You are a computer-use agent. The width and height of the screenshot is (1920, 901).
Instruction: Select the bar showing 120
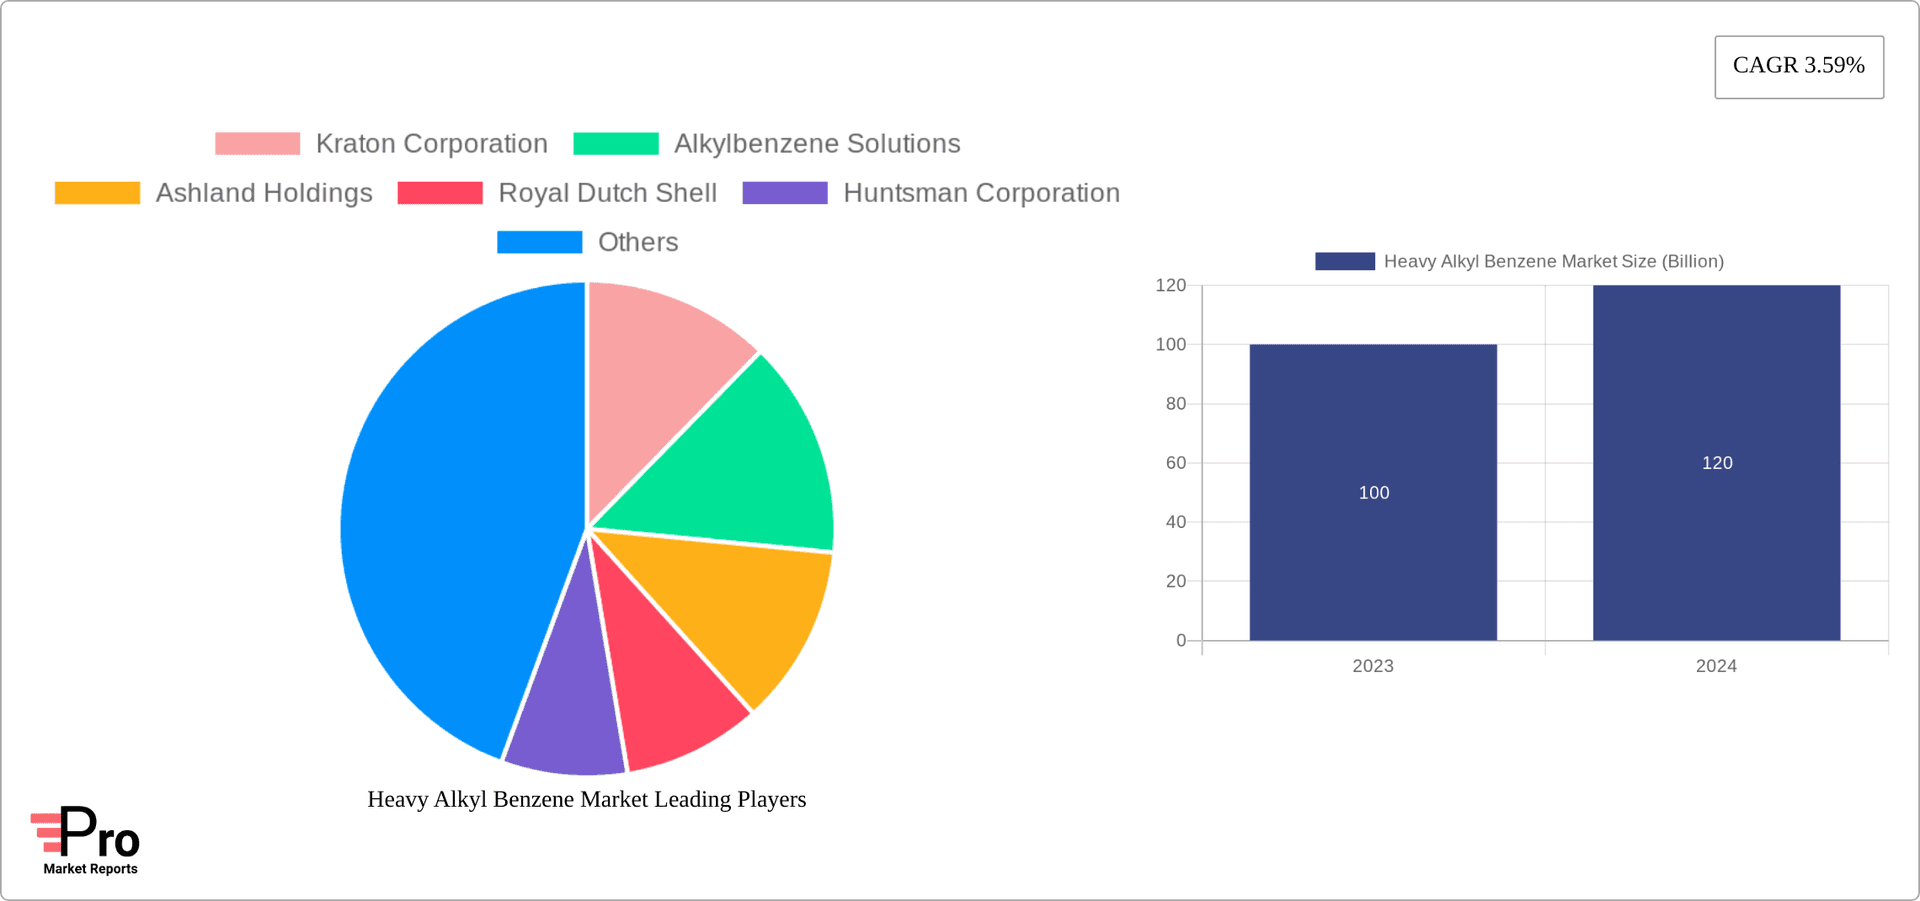tap(1716, 462)
